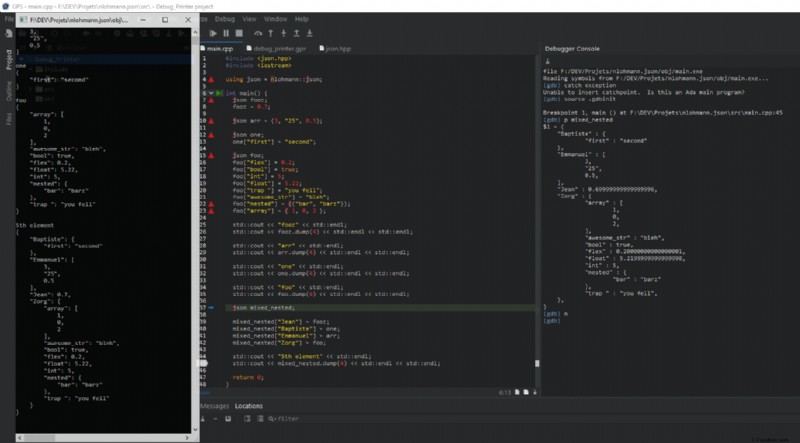Screen dimensions: 800x443
Task: Click the green current-line arrow at line 6
Action: pos(218,92)
